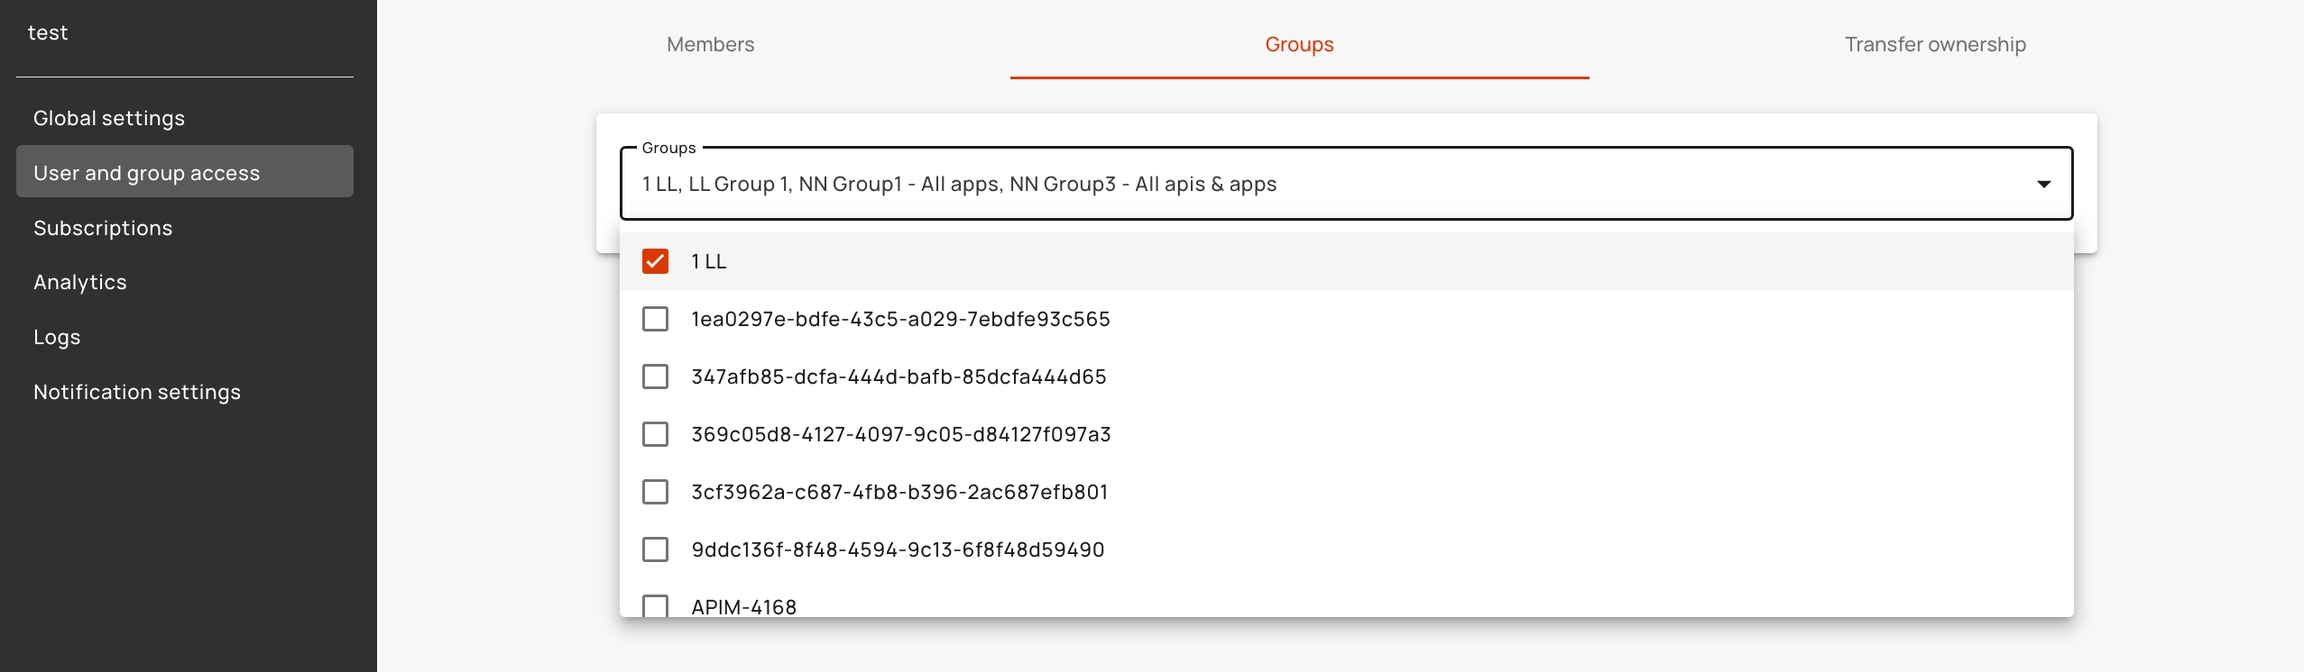The width and height of the screenshot is (2304, 672).
Task: Enable the 369c05d8-4127-4097-9c05-d84127f097a3 checkbox
Action: tap(655, 434)
